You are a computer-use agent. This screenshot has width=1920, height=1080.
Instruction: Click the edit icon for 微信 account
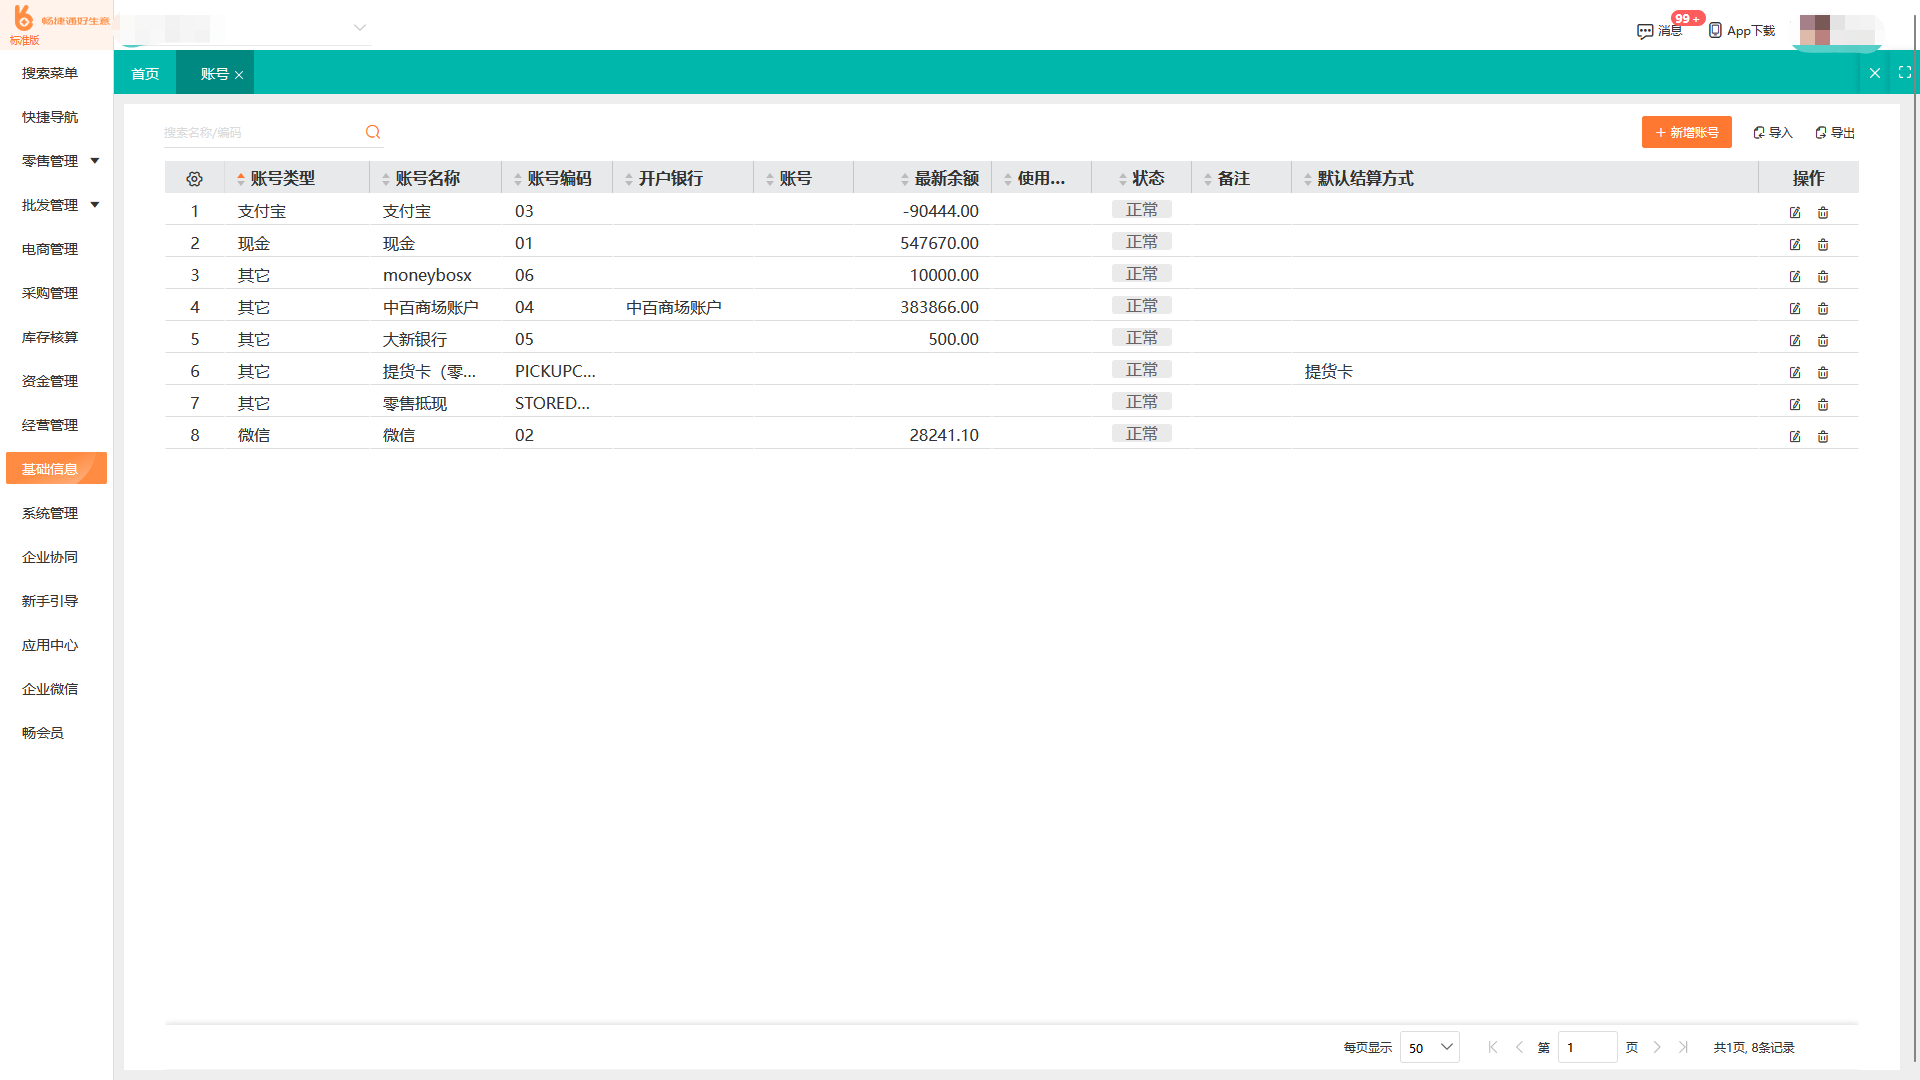pos(1795,434)
